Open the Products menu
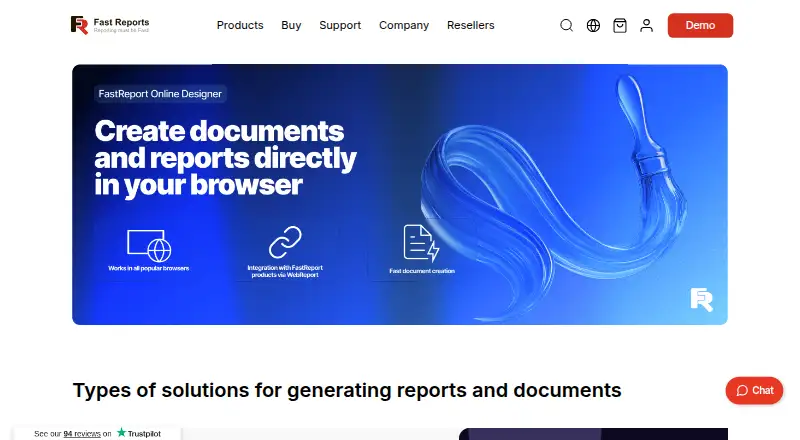The height and width of the screenshot is (440, 800). point(240,25)
